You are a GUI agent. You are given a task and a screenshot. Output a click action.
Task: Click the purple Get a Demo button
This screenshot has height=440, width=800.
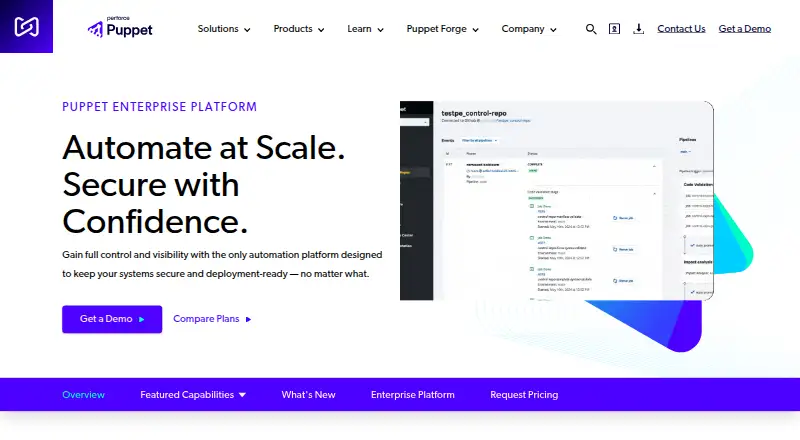pyautogui.click(x=112, y=319)
